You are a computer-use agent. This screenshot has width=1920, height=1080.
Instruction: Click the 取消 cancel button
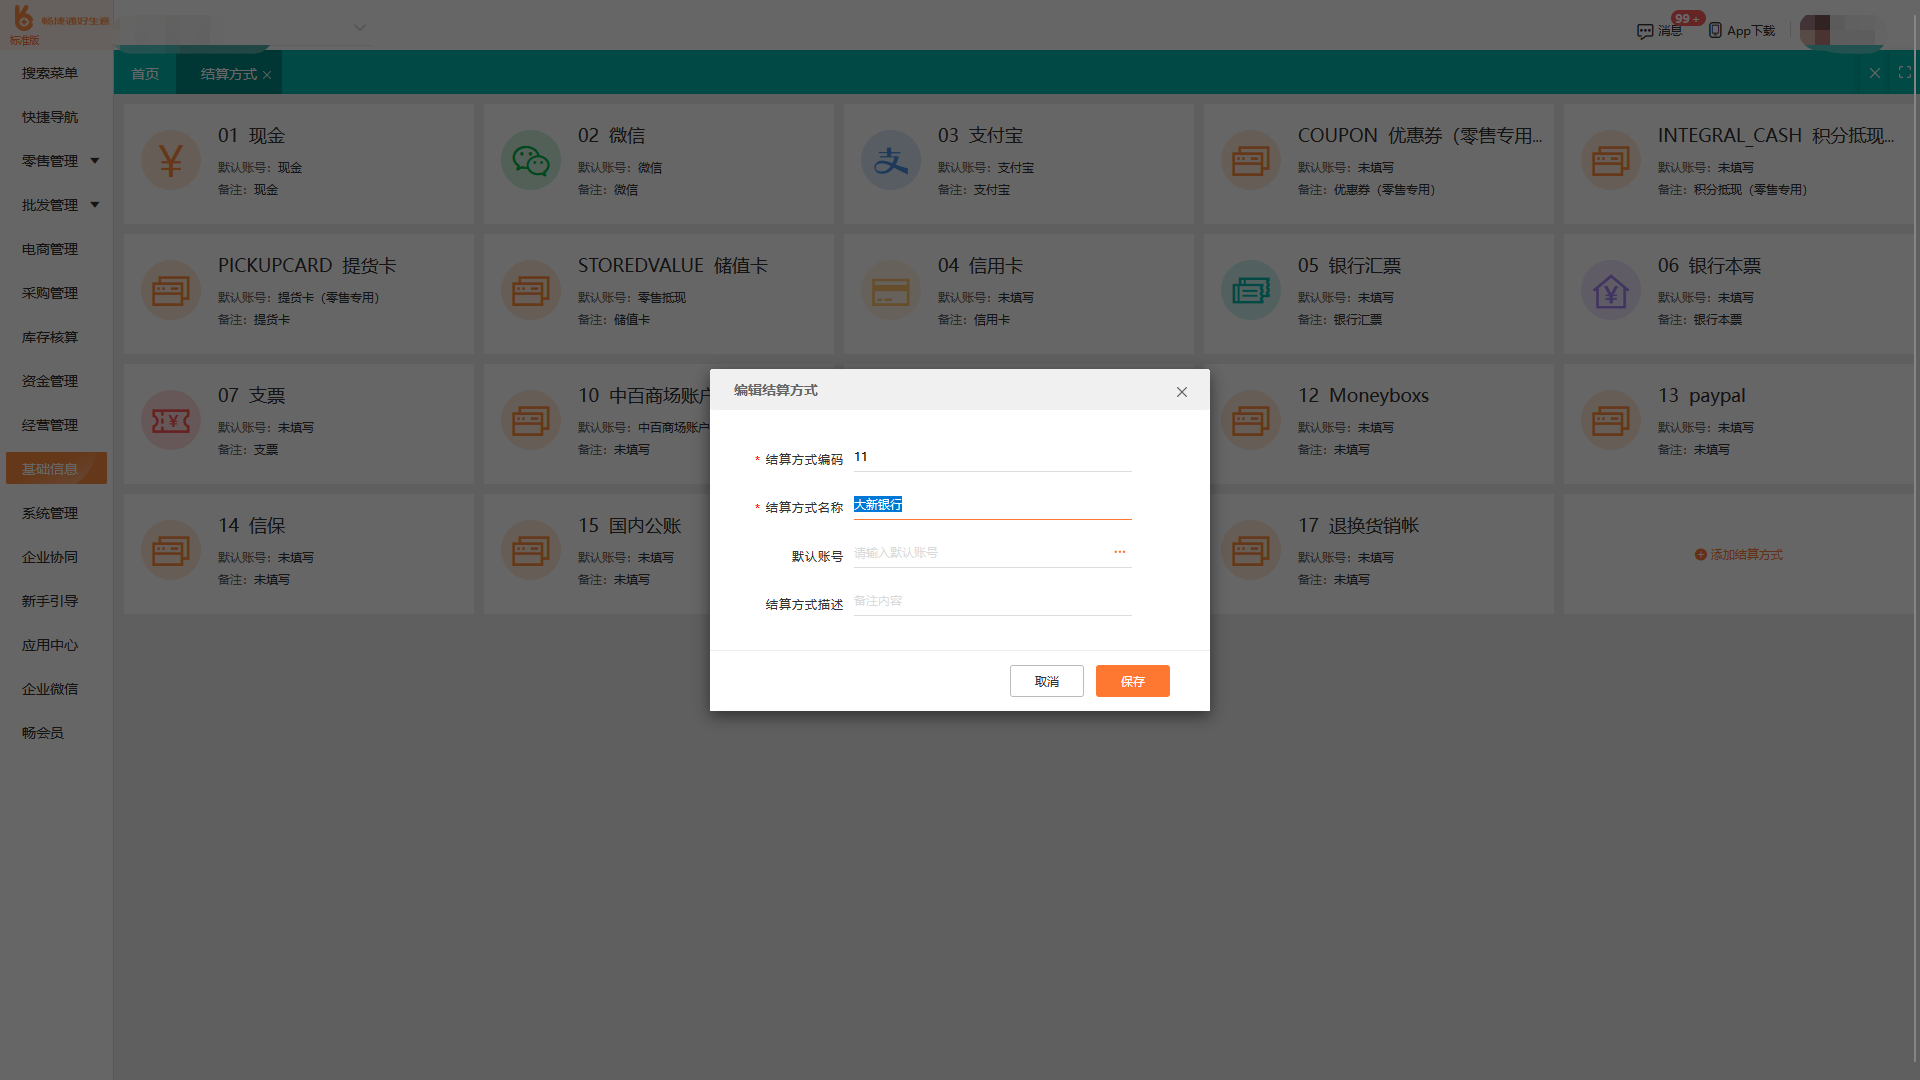1048,682
